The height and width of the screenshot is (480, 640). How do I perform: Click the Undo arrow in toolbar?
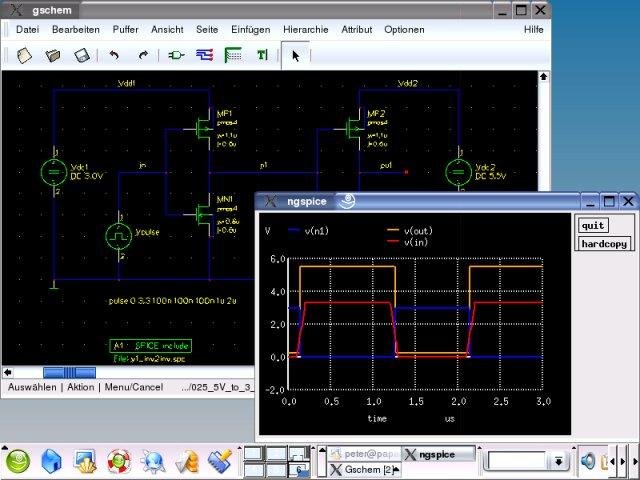114,55
